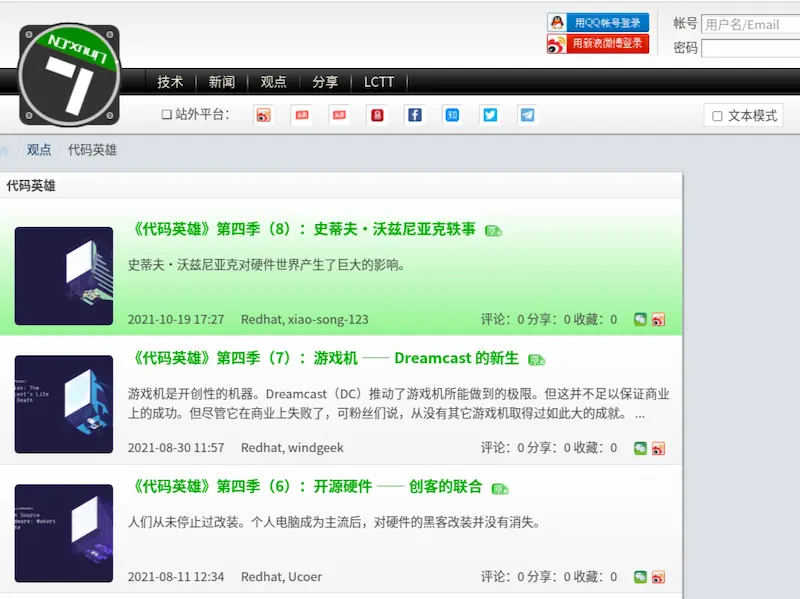Toggle the 站外平台 checkbox

167,114
